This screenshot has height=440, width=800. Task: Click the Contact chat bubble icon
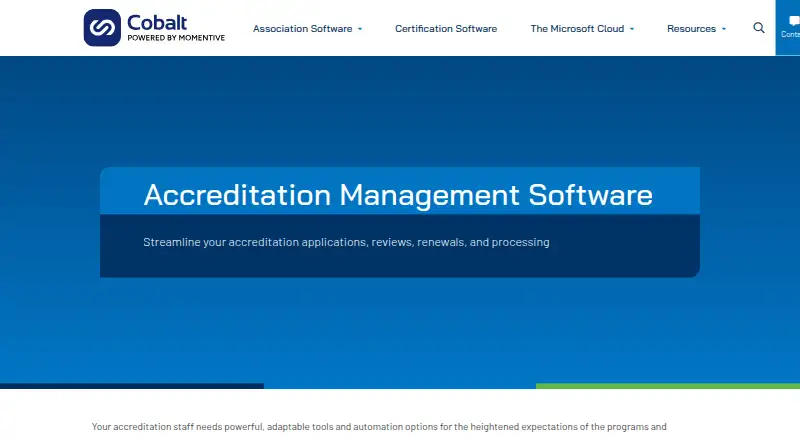click(x=793, y=21)
